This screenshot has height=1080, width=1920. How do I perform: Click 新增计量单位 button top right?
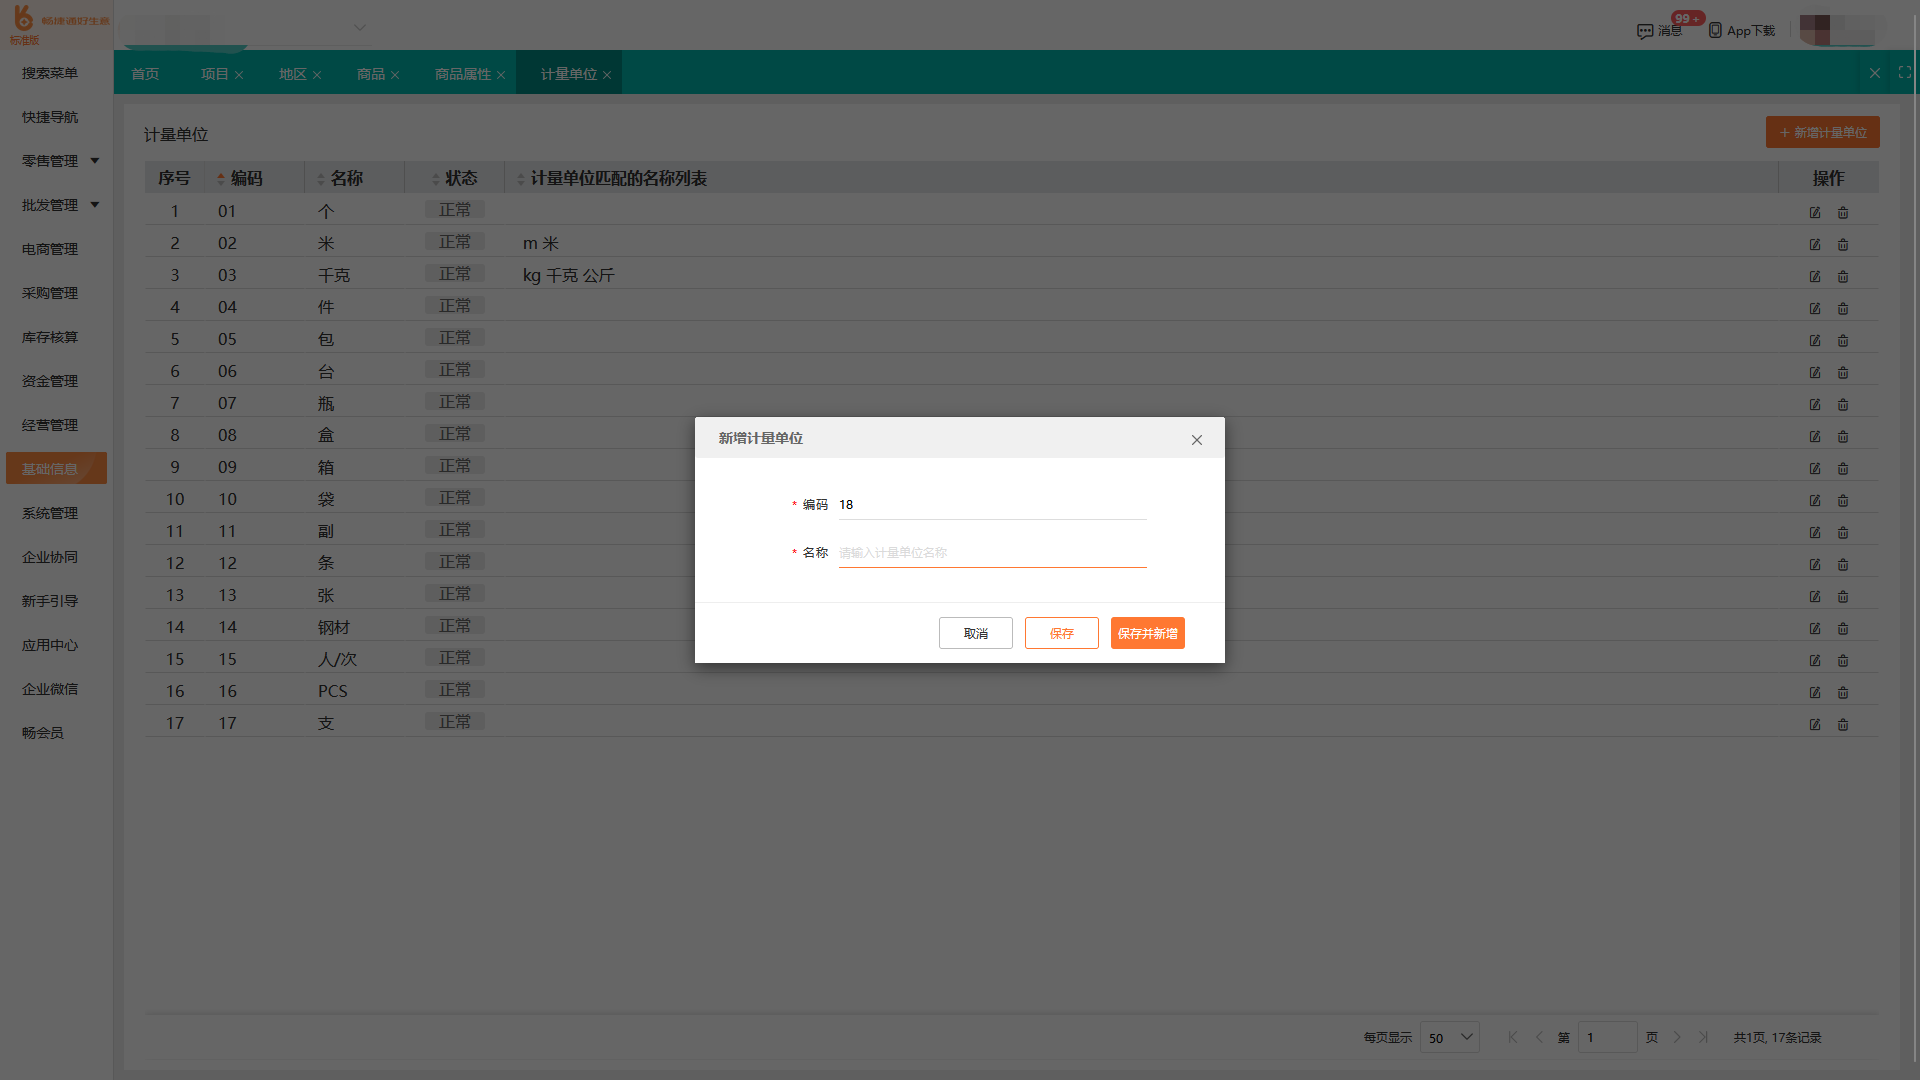pos(1822,132)
